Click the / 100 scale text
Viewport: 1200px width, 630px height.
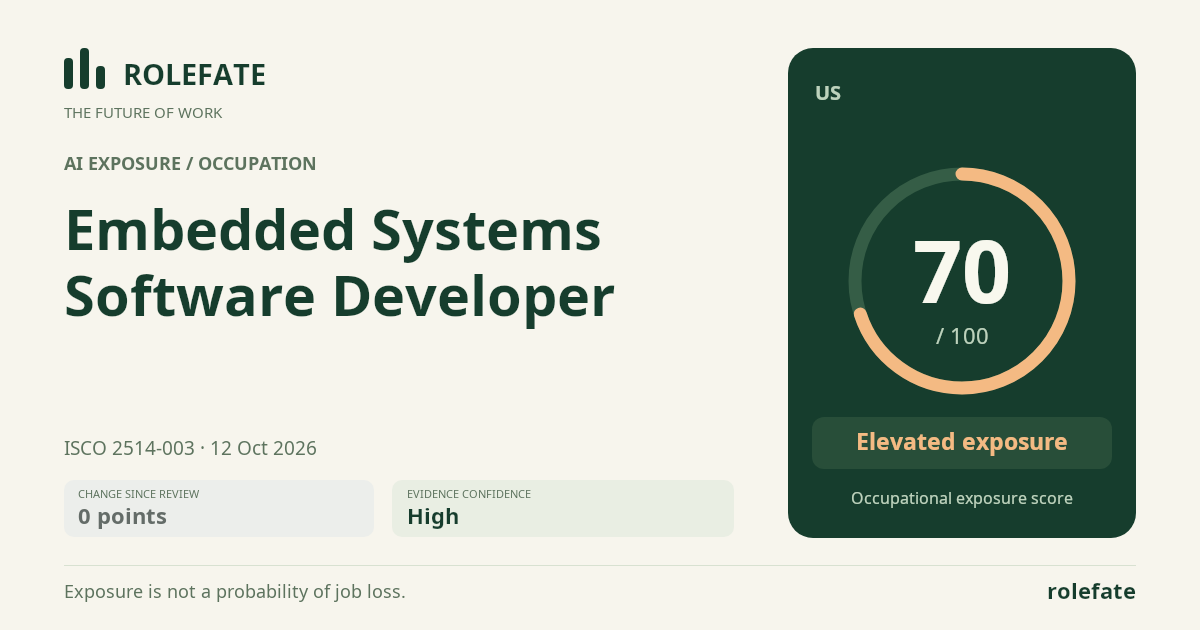click(x=962, y=337)
